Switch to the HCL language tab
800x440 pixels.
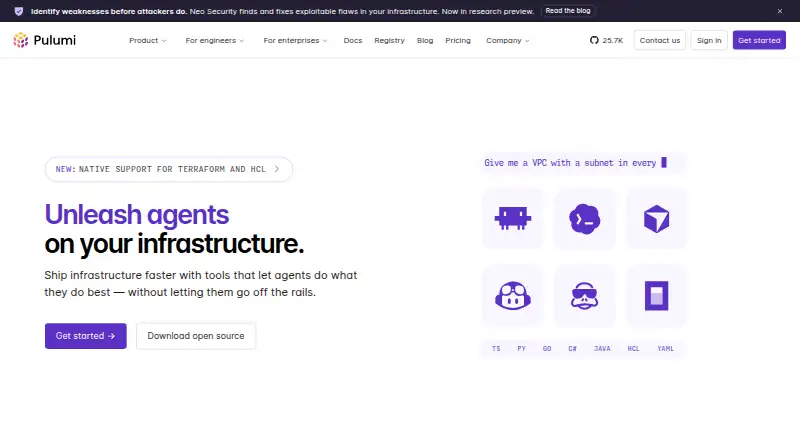click(x=633, y=349)
